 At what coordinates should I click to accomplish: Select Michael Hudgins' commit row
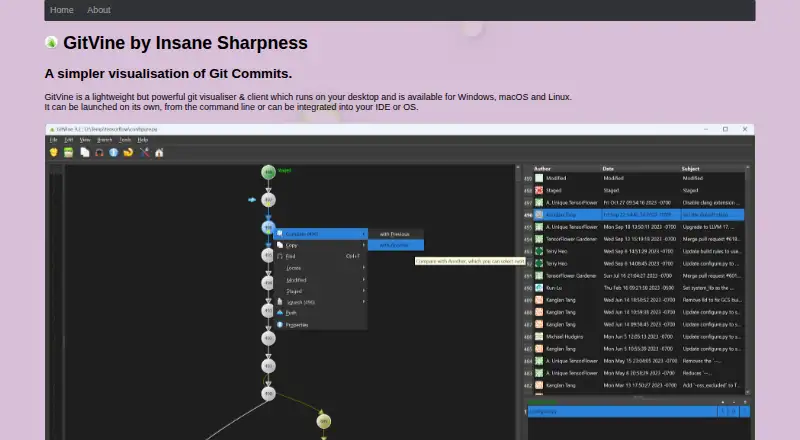click(x=638, y=337)
